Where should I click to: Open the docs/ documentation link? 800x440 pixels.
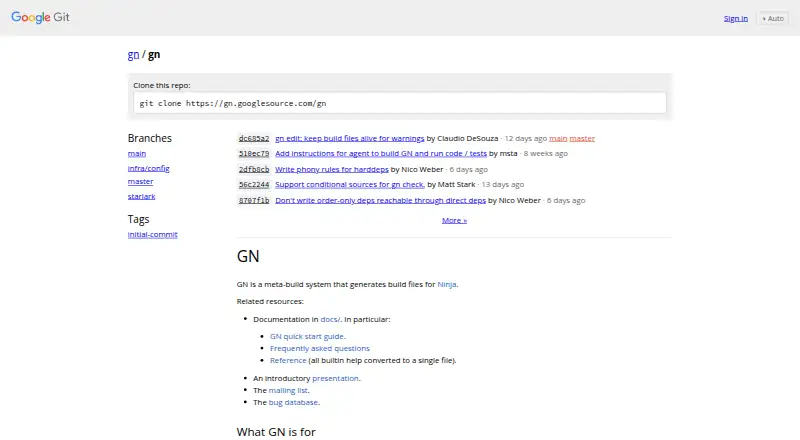pyautogui.click(x=330, y=319)
